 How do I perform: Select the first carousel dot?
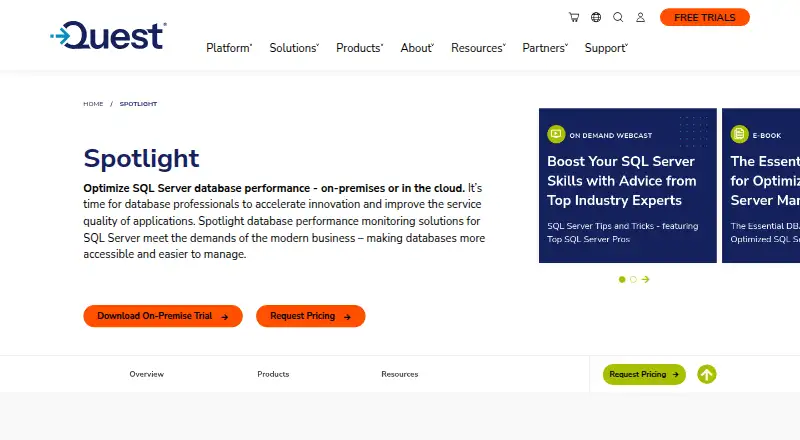click(622, 279)
